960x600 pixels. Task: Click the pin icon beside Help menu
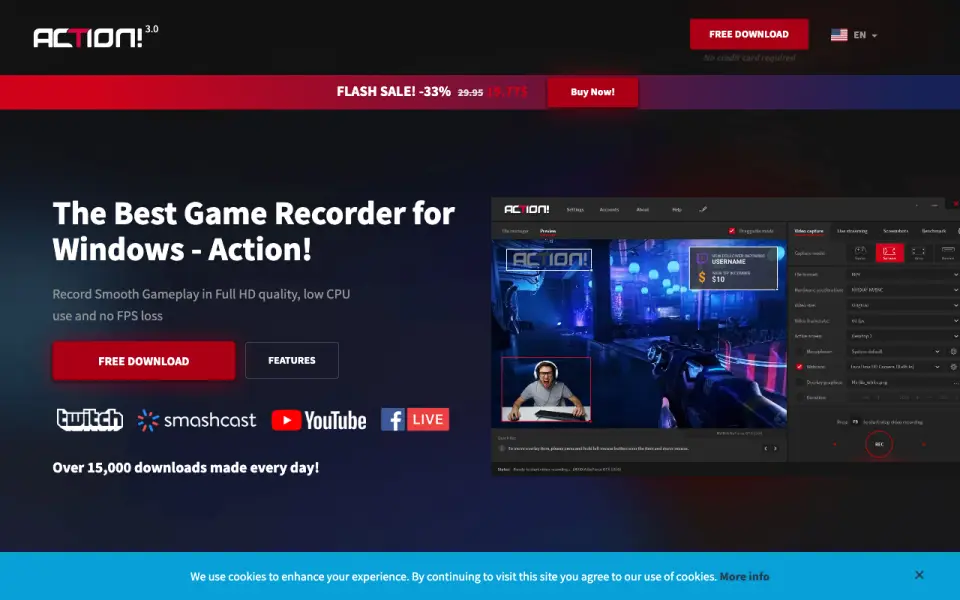pos(703,209)
